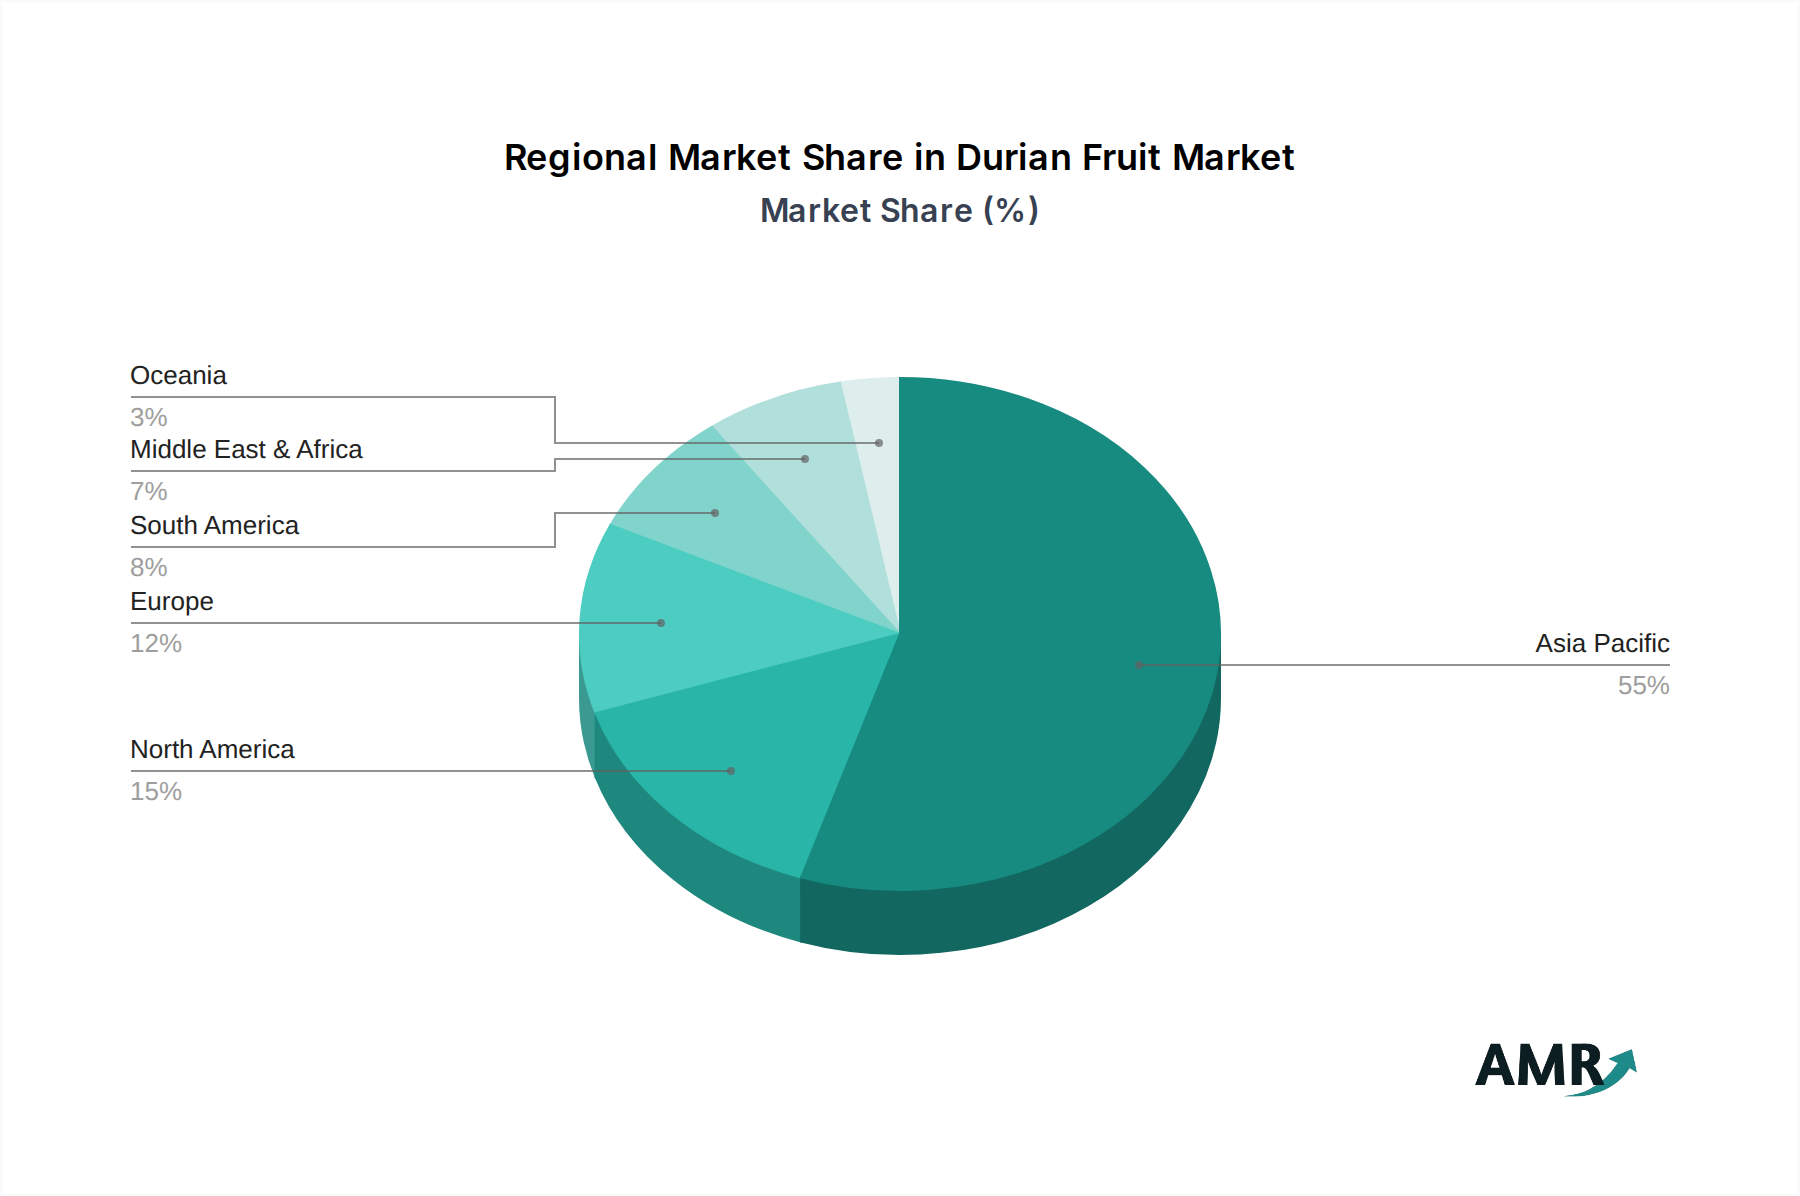Screen dimensions: 1800x1196
Task: Click the chart title text
Action: coord(899,157)
